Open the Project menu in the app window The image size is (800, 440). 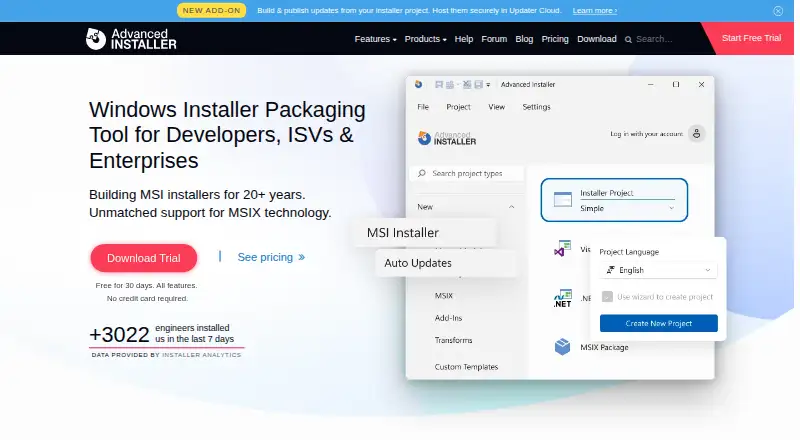[458, 107]
